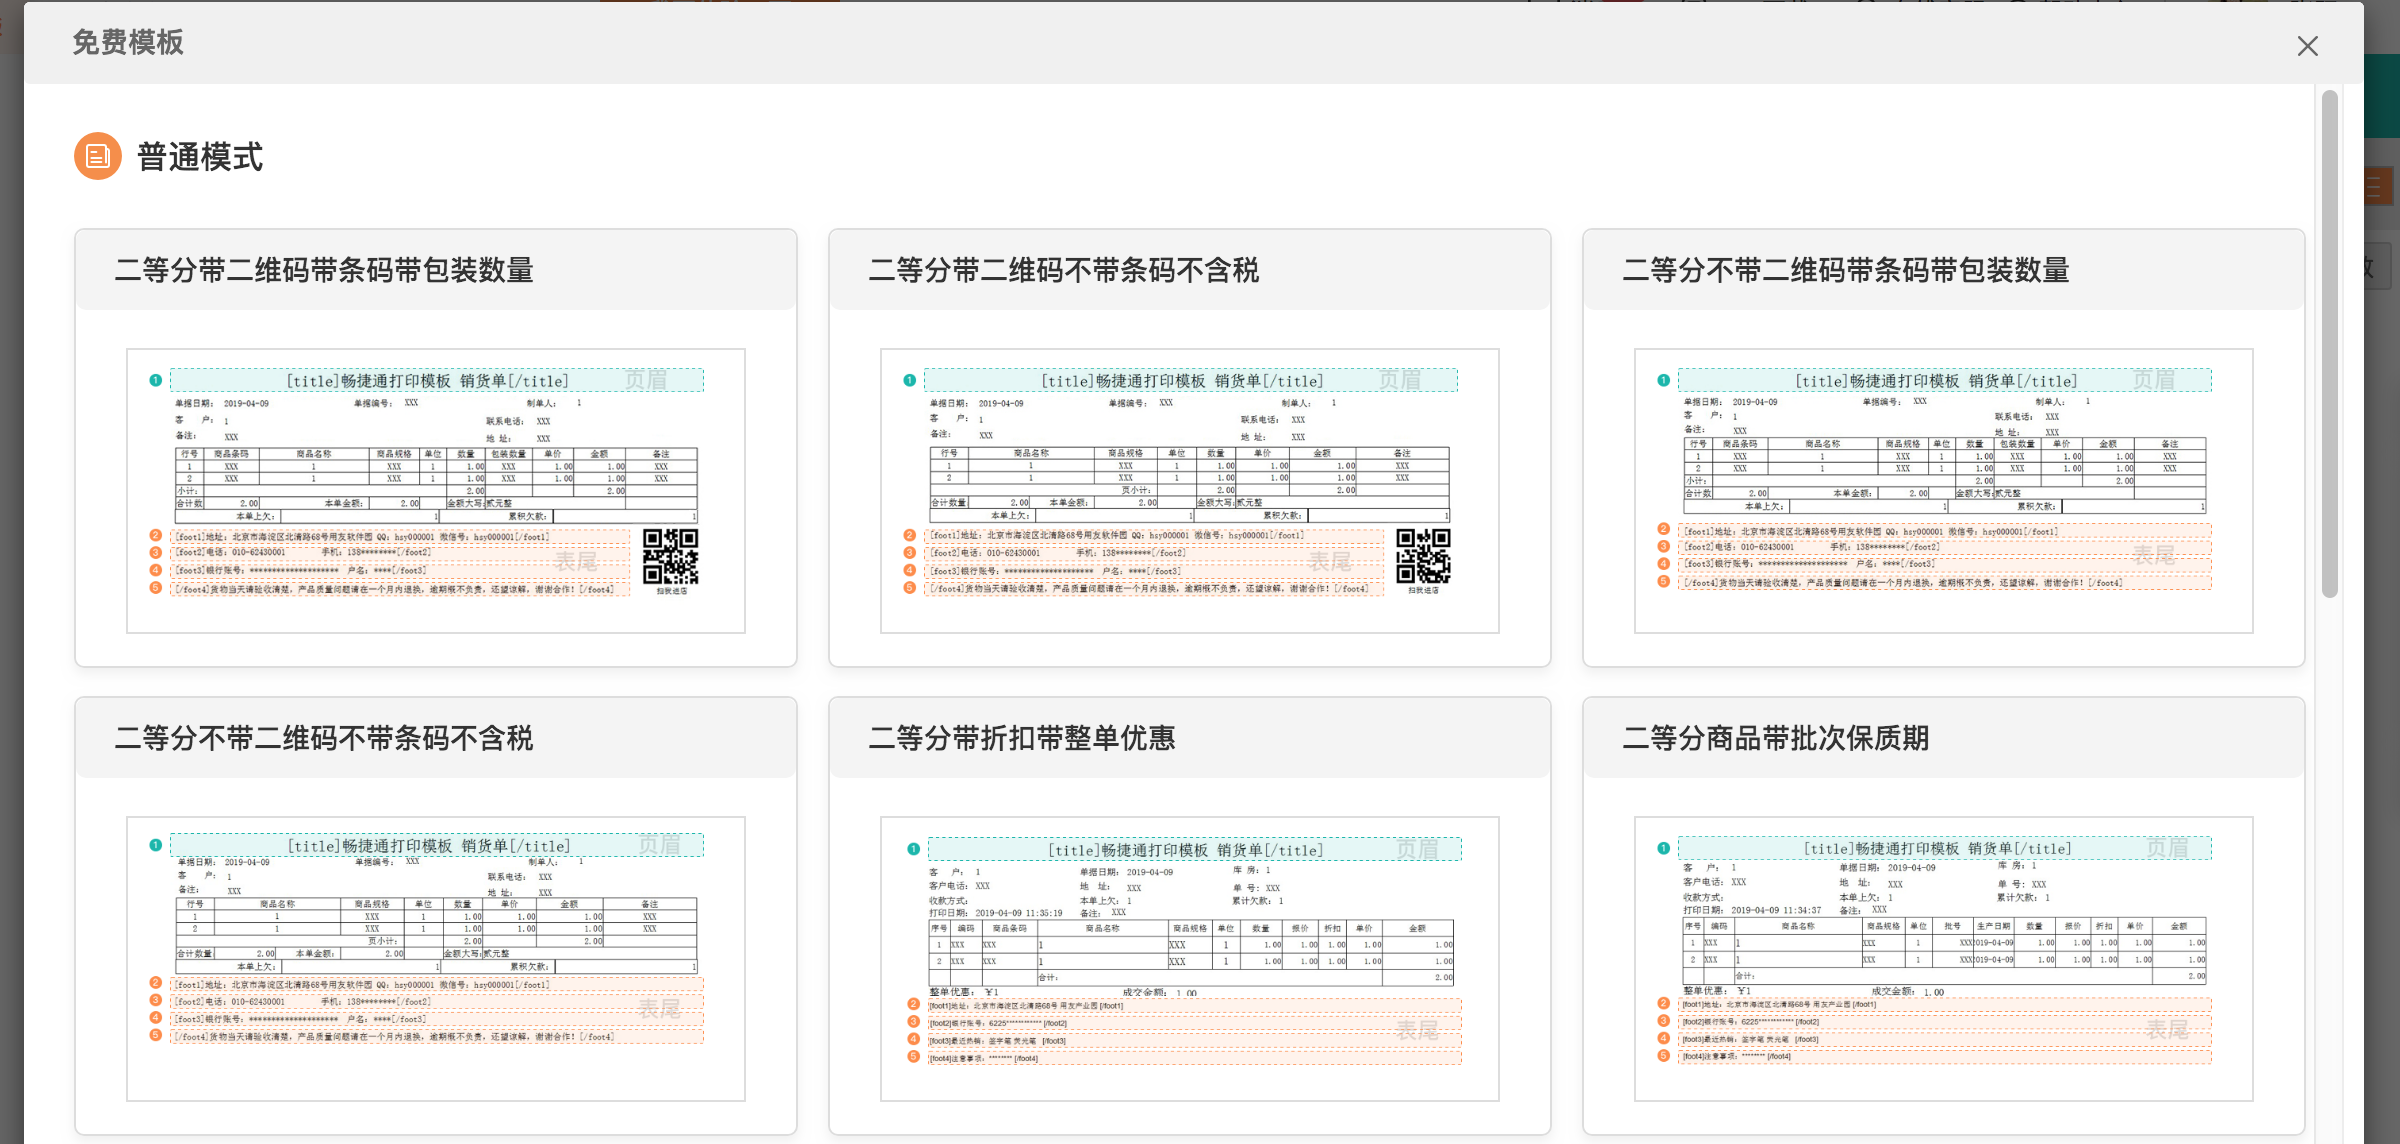Click the 二等分带二维码带条码带包装数量 template icon

435,482
